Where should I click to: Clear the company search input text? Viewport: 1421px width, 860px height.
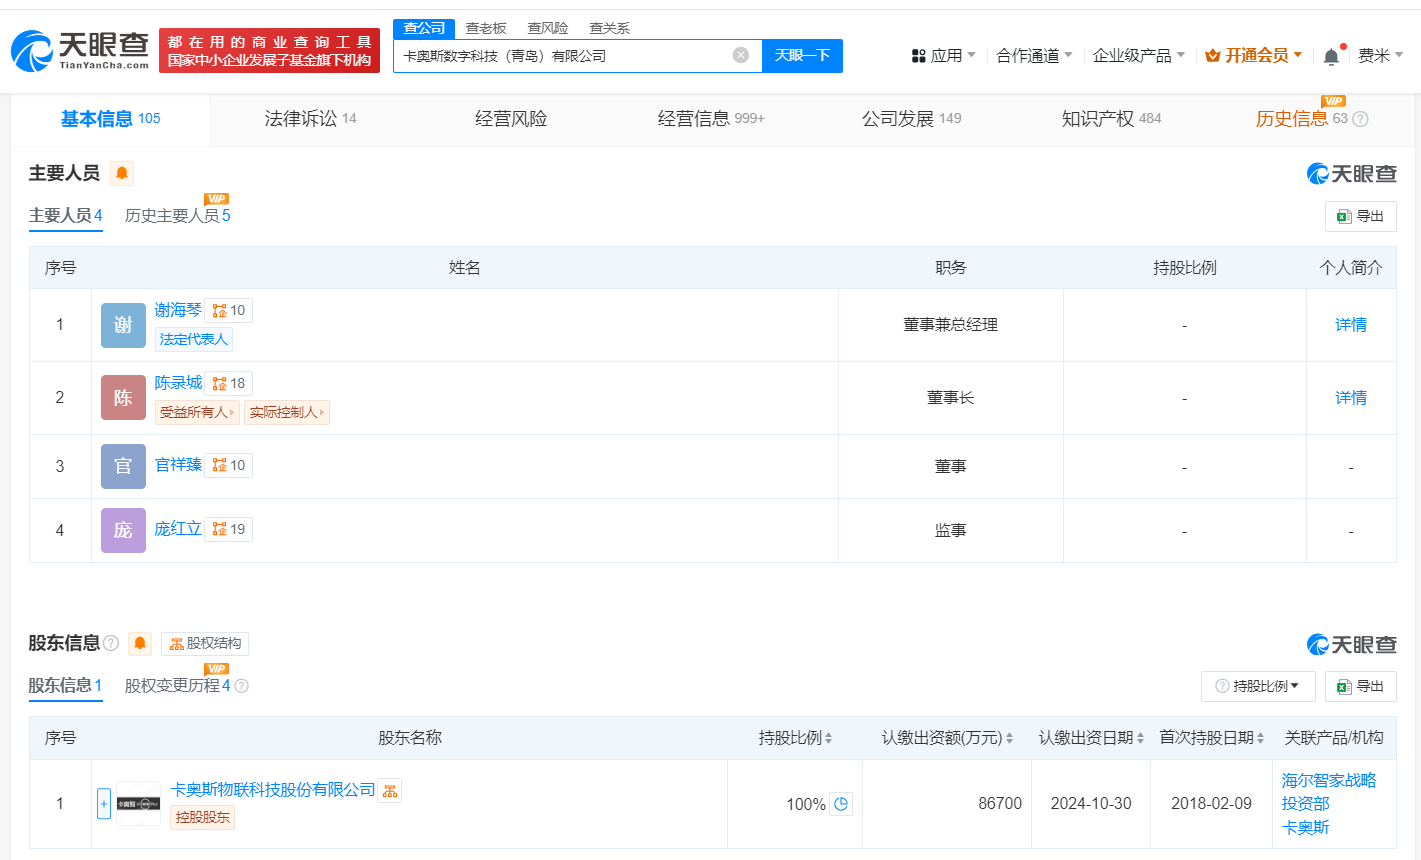pos(740,55)
